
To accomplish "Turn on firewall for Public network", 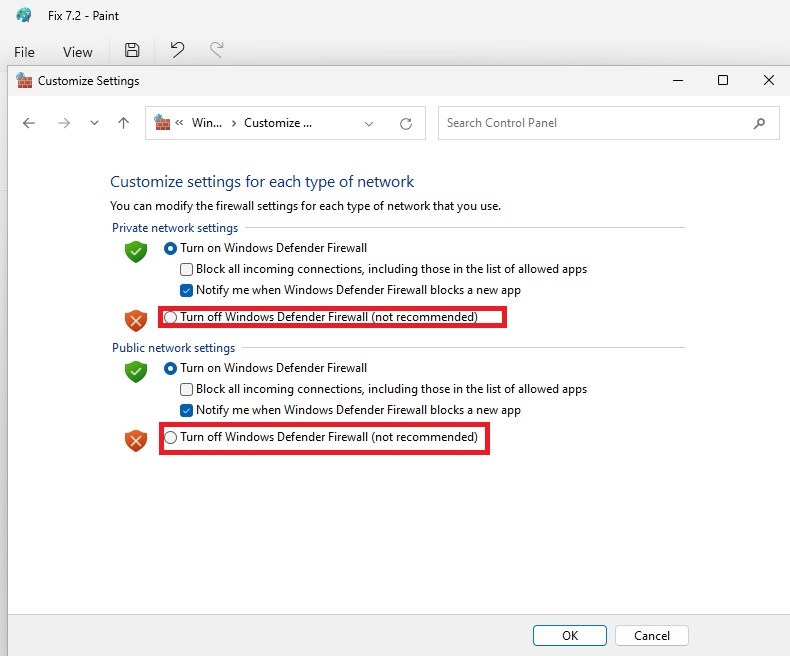I will 170,368.
